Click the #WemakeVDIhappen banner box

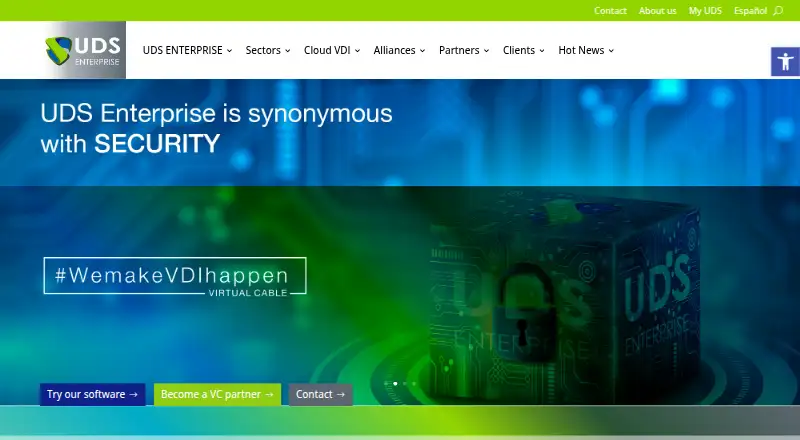(175, 276)
